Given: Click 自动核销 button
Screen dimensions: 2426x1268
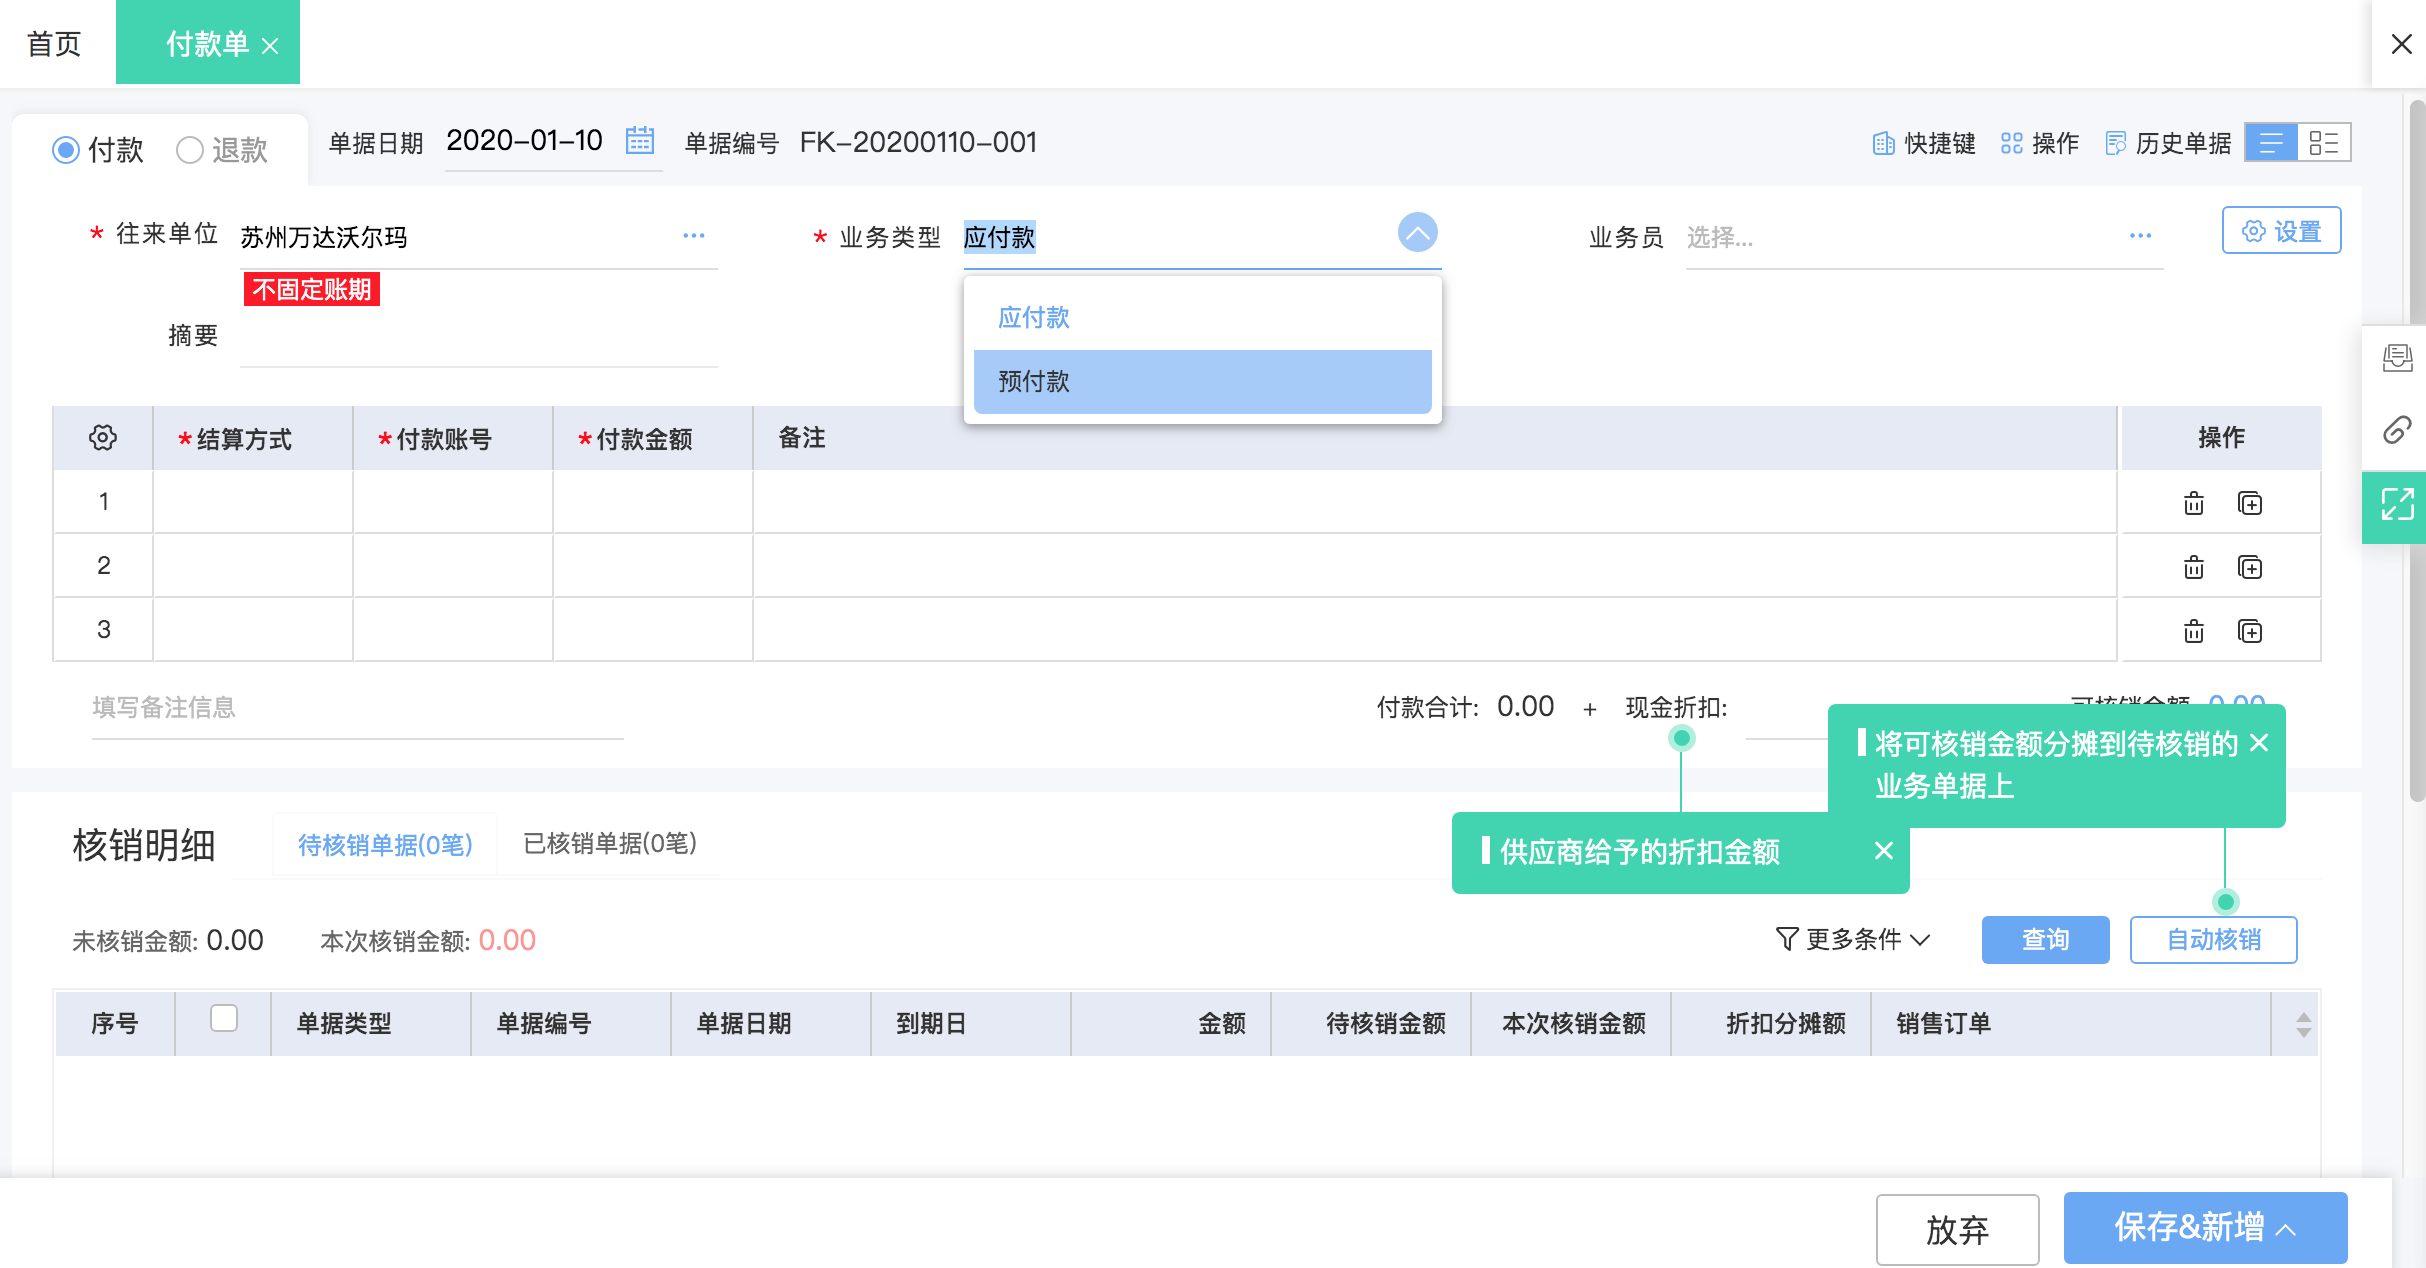Looking at the screenshot, I should (2214, 941).
